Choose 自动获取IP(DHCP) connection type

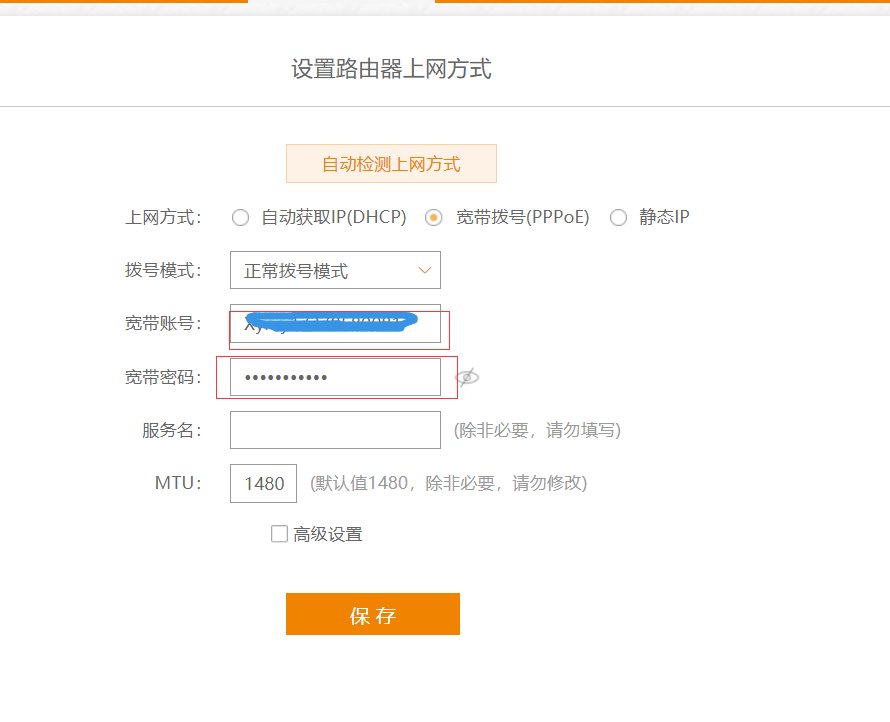240,217
